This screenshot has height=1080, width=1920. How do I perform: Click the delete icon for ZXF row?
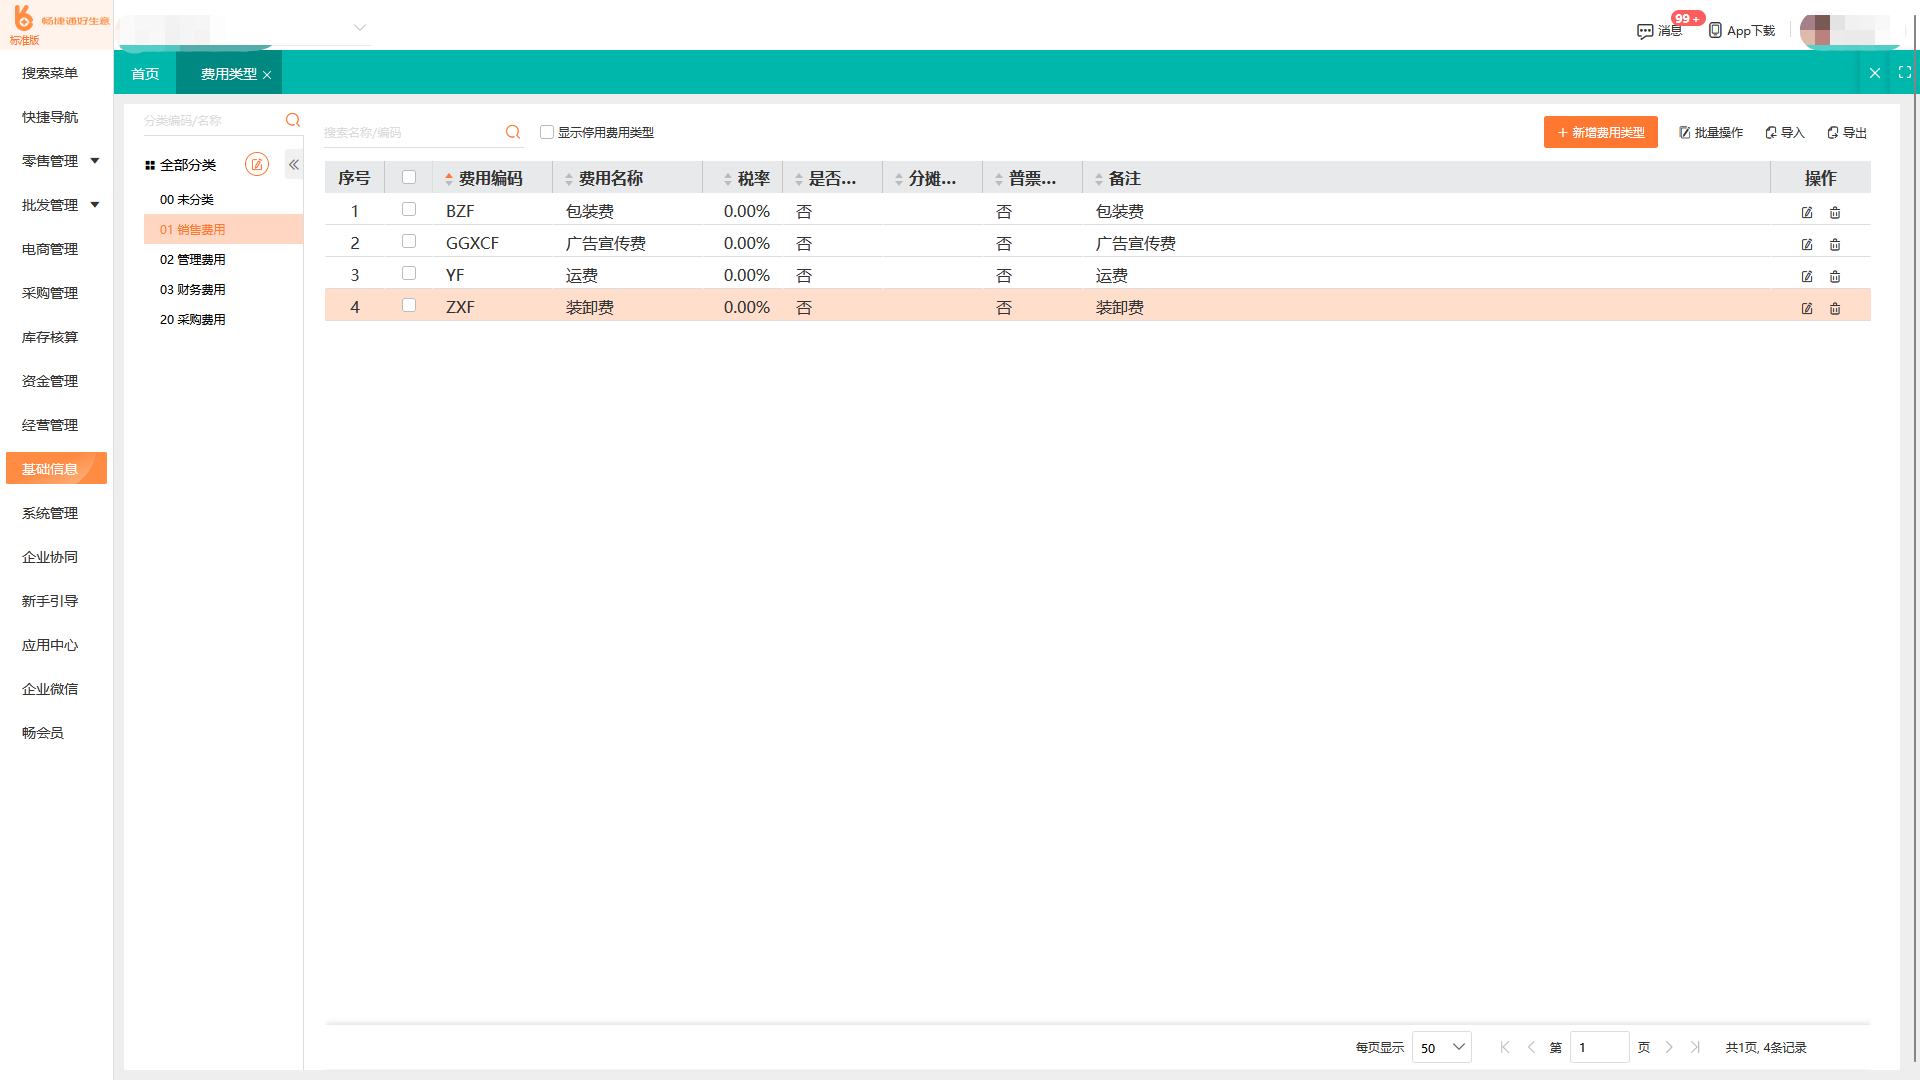(1834, 306)
